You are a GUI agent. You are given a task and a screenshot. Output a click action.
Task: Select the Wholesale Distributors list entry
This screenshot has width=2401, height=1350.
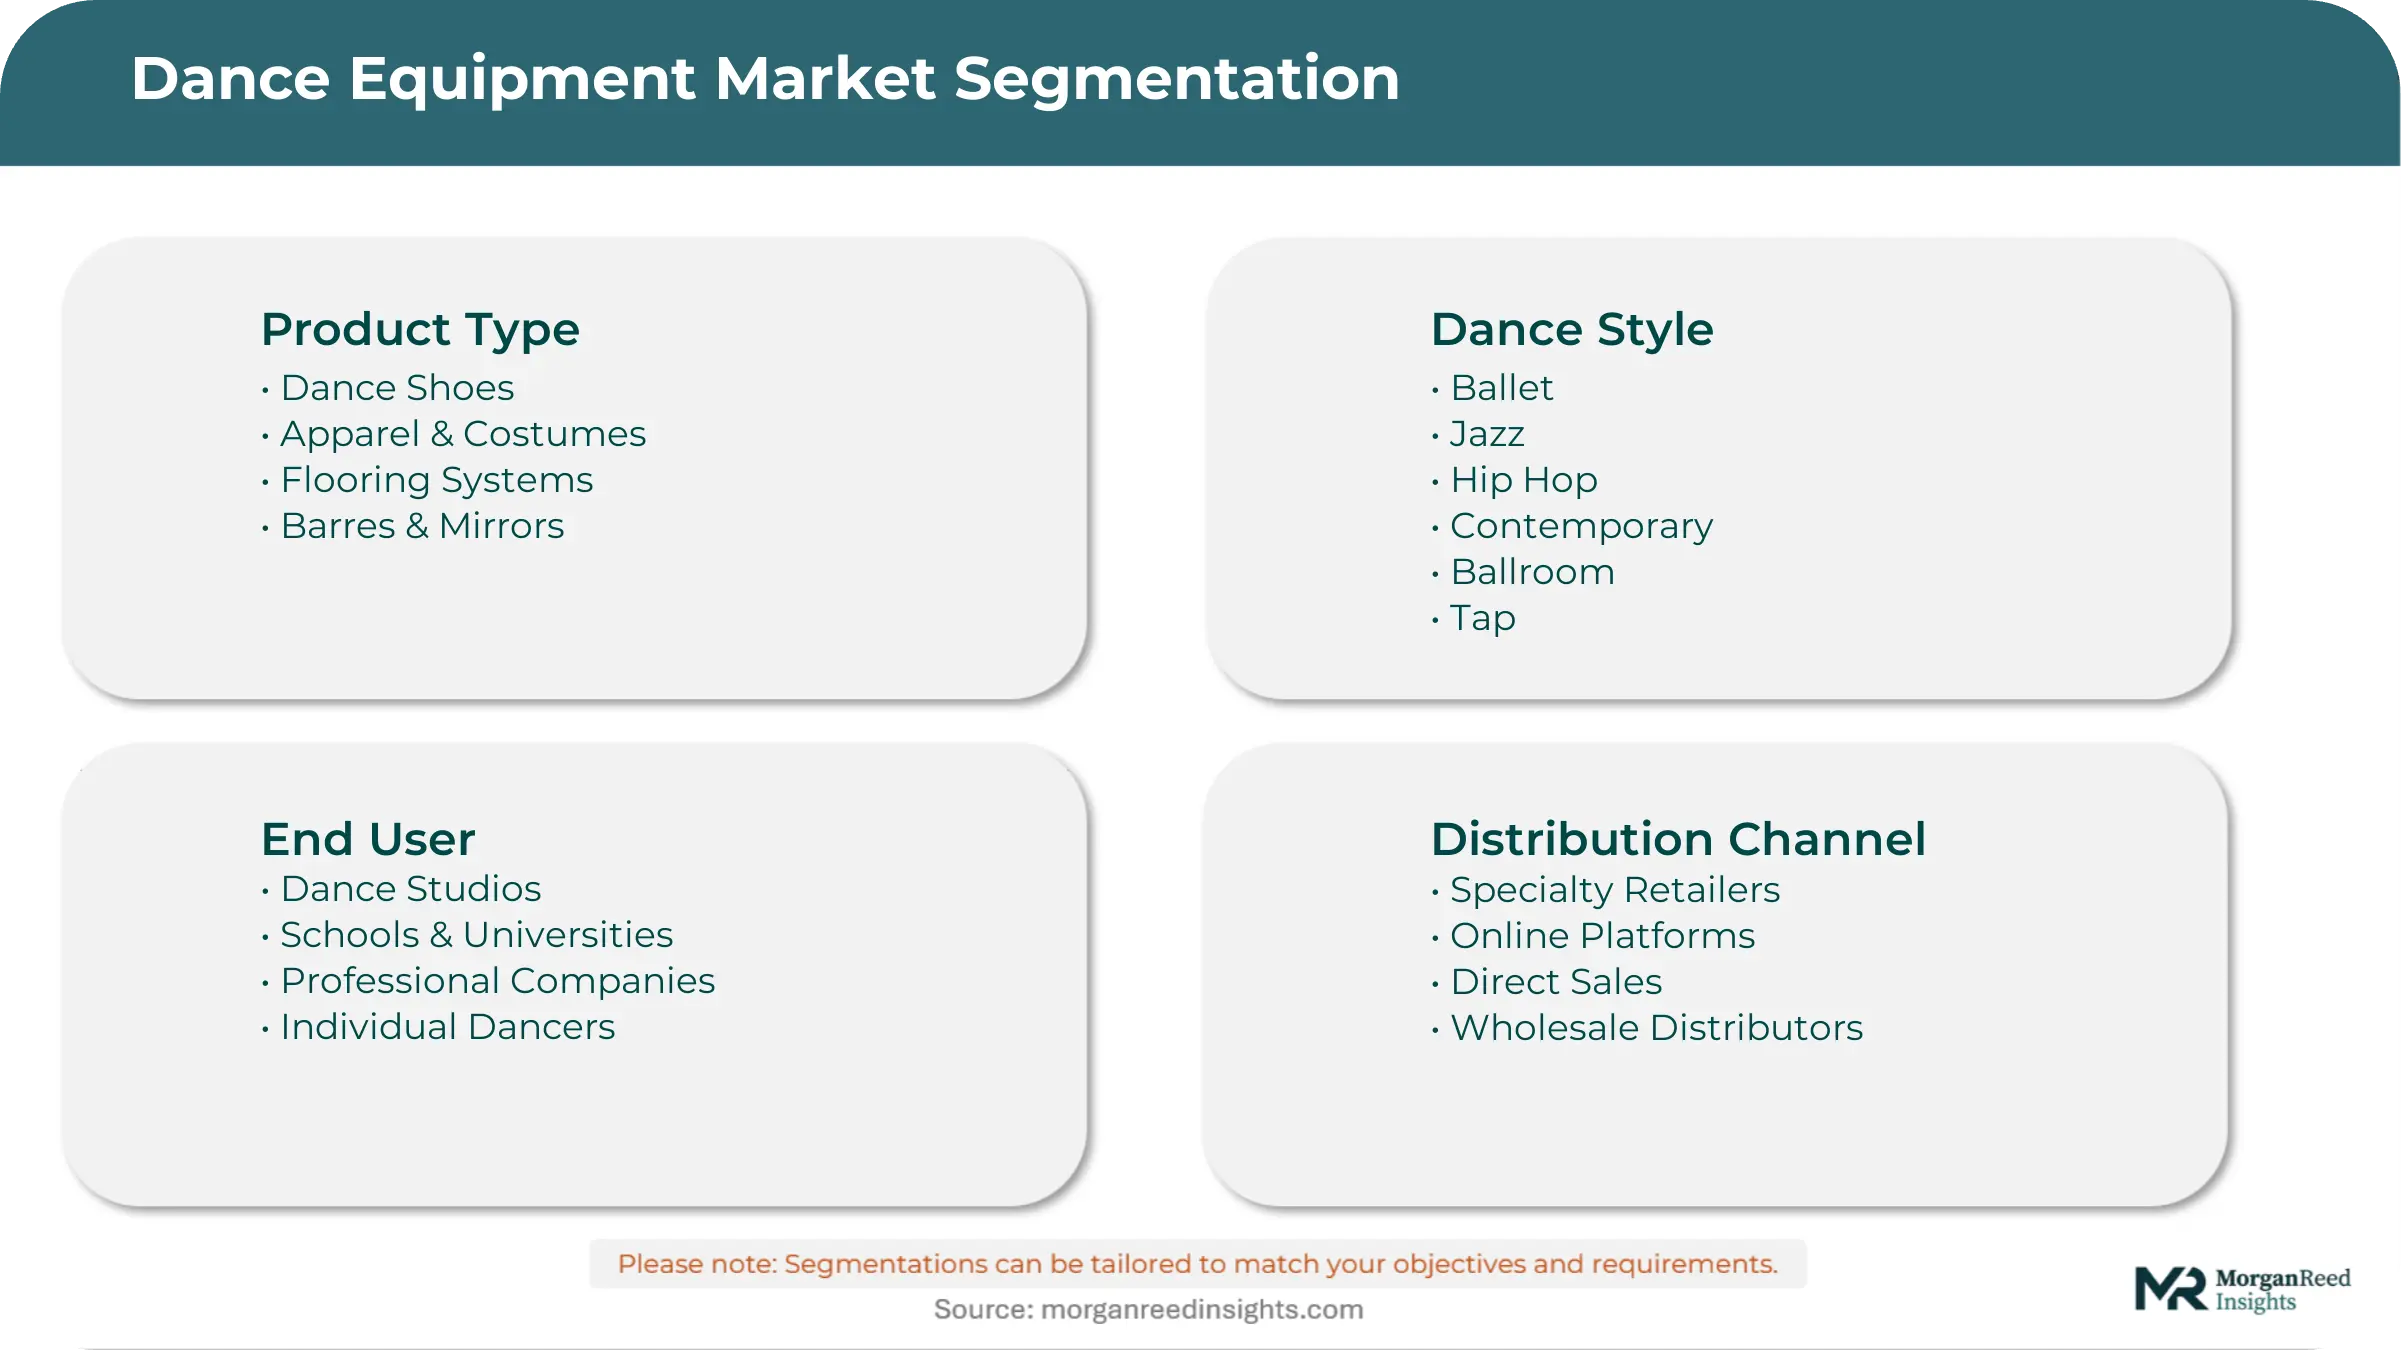coord(1657,1027)
